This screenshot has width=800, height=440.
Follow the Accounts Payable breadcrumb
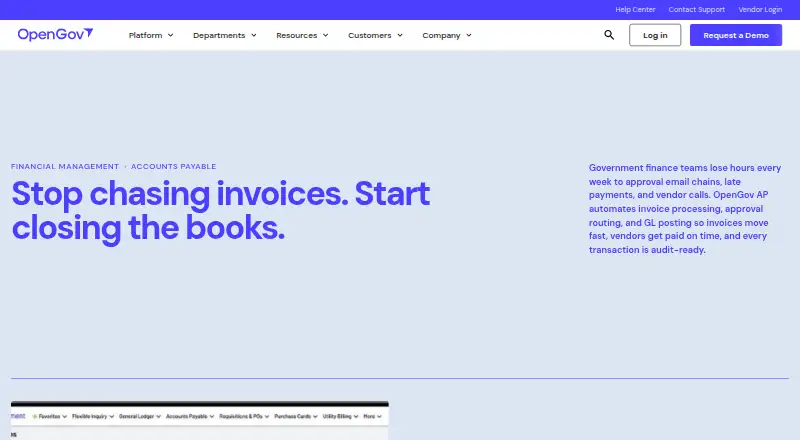click(173, 166)
